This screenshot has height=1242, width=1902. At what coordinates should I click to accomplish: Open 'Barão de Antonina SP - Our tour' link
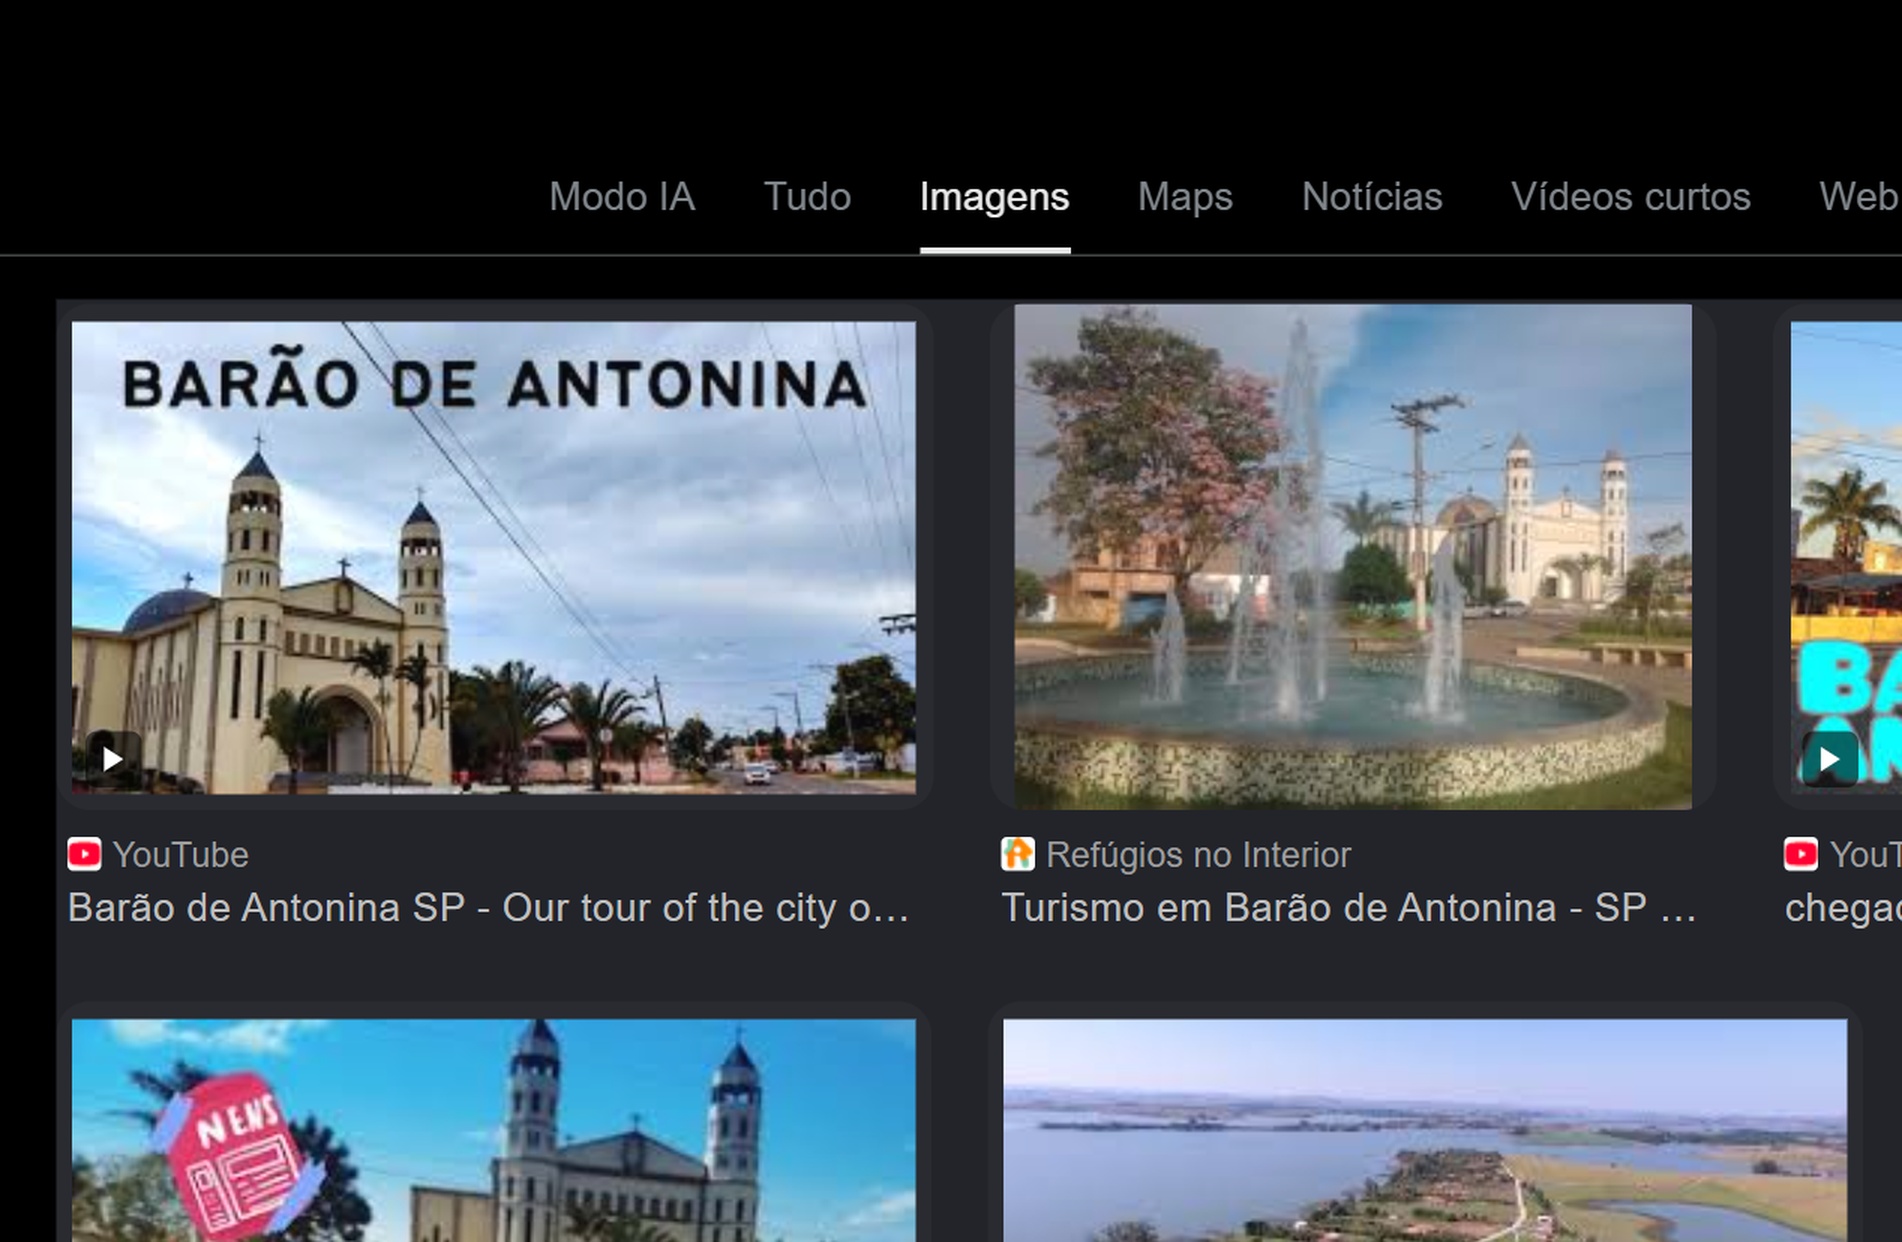(488, 908)
